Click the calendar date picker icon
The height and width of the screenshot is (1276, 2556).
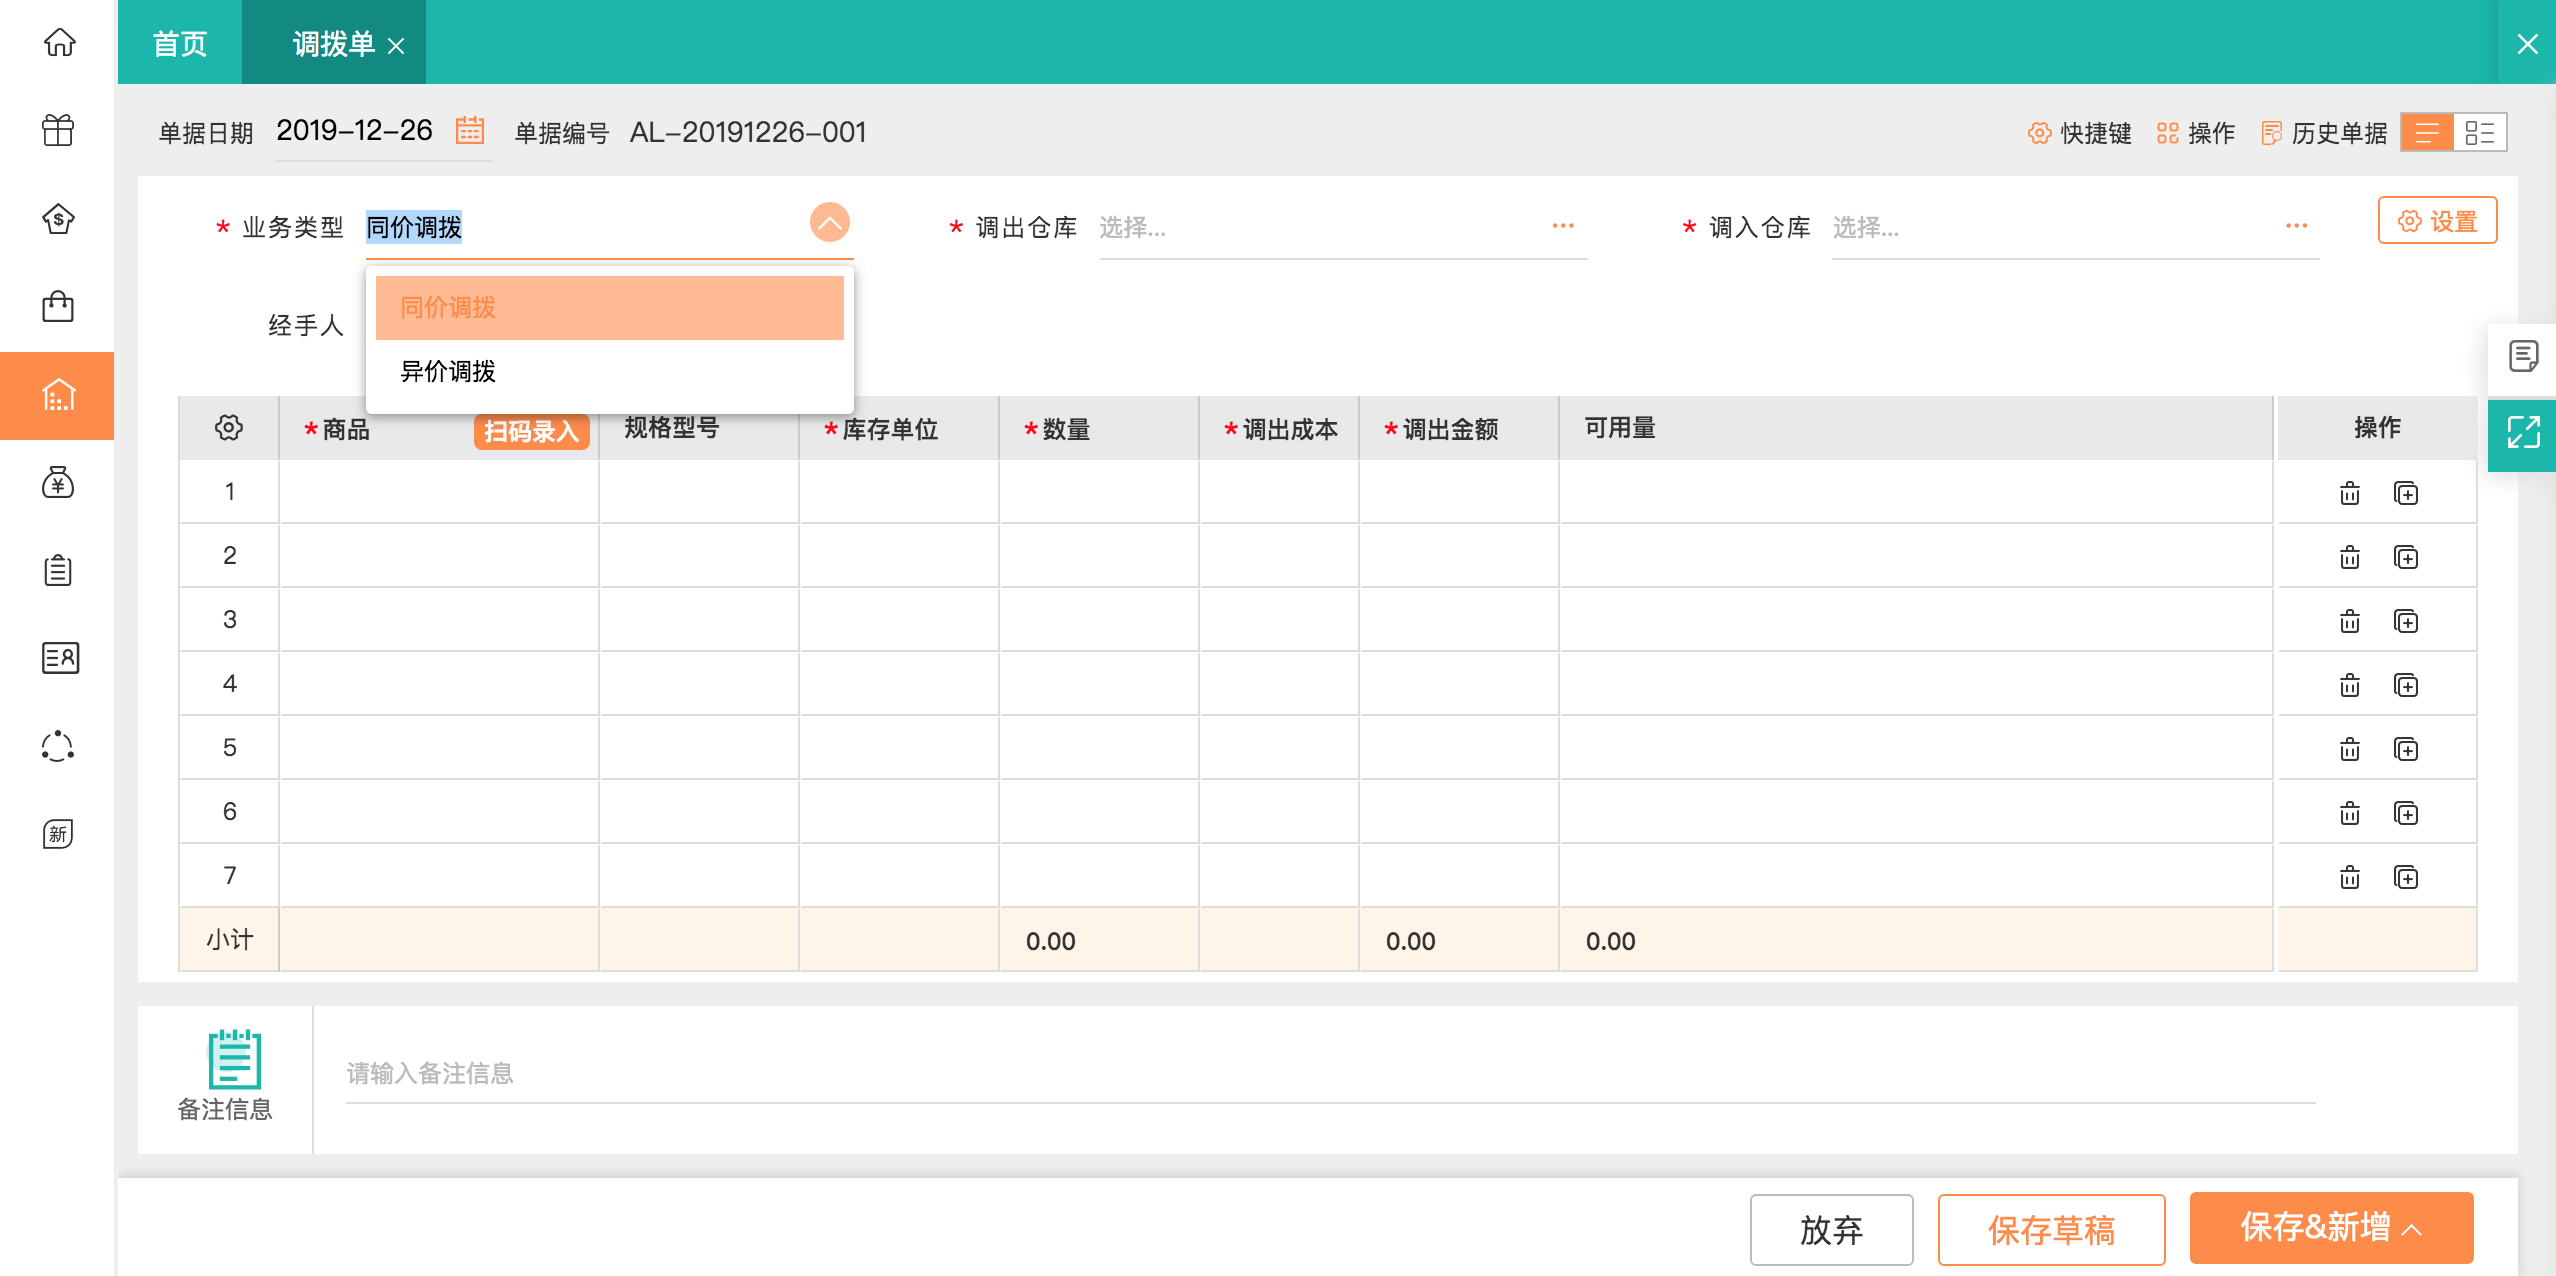click(x=471, y=132)
